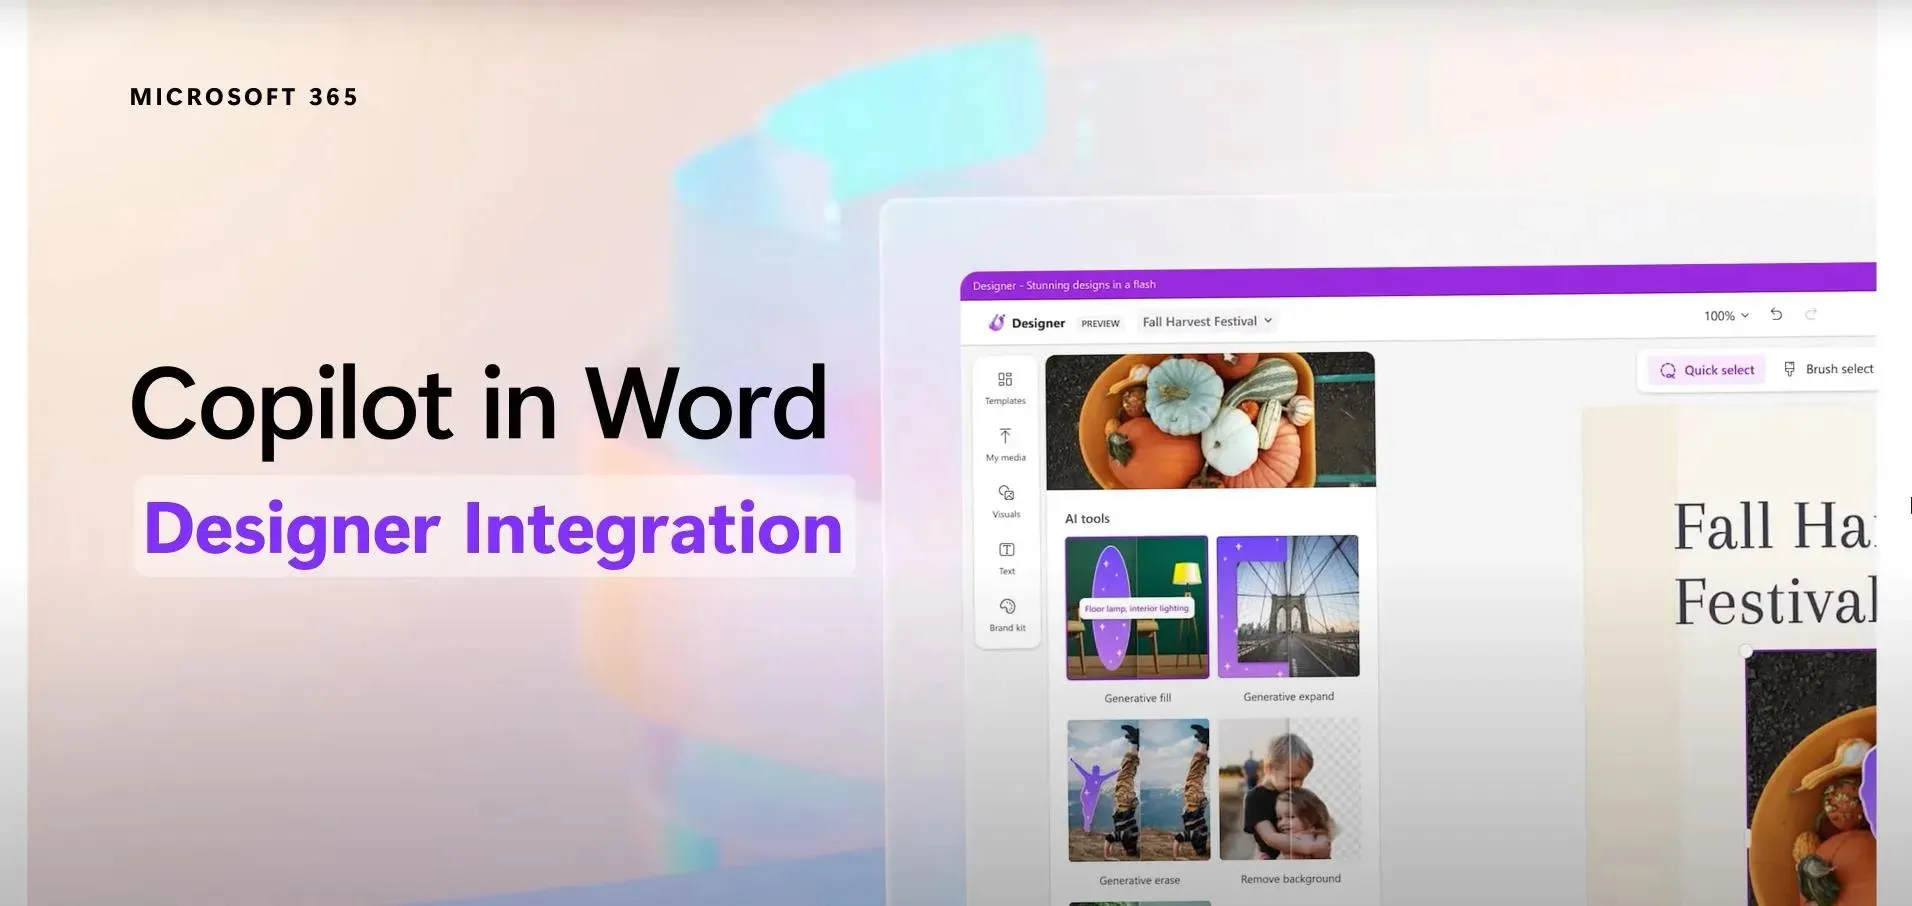Select the pumpkin image preview
The width and height of the screenshot is (1912, 906).
point(1210,420)
